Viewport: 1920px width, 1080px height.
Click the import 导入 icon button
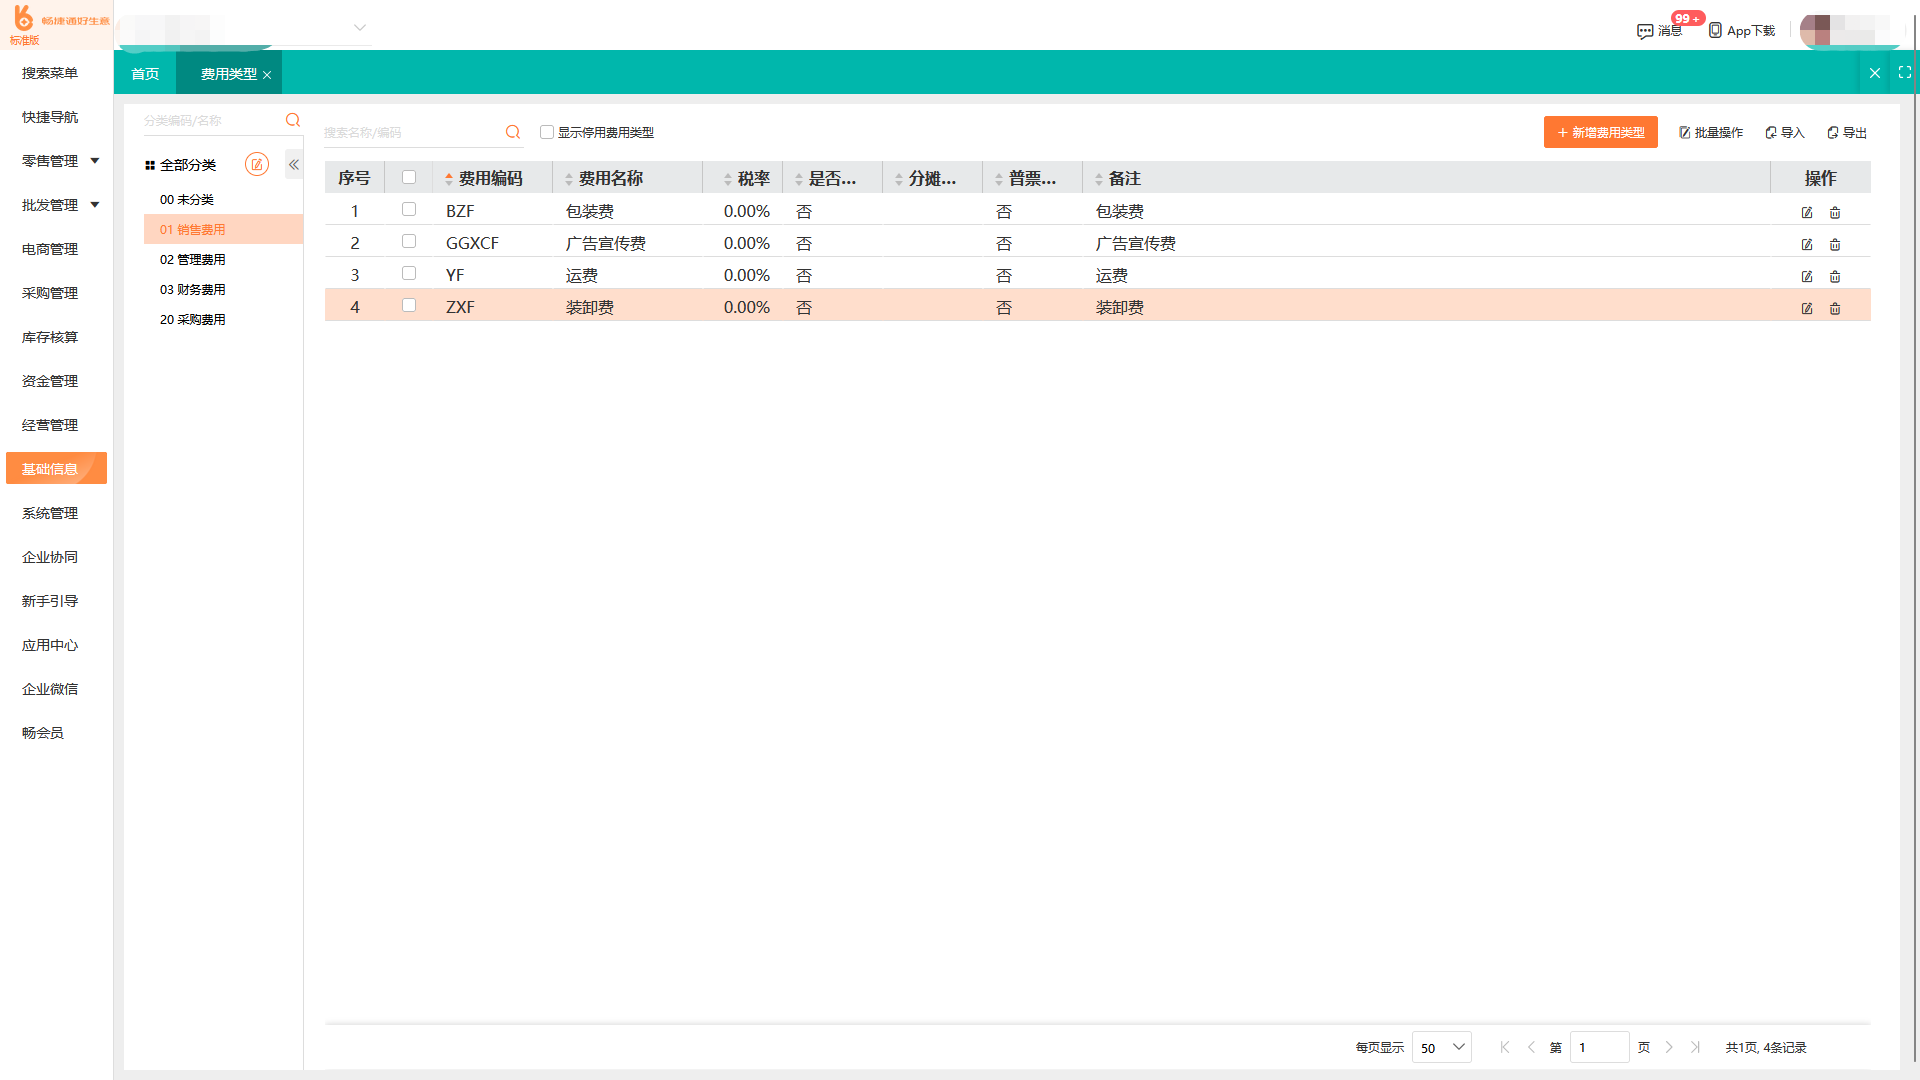click(x=1785, y=131)
